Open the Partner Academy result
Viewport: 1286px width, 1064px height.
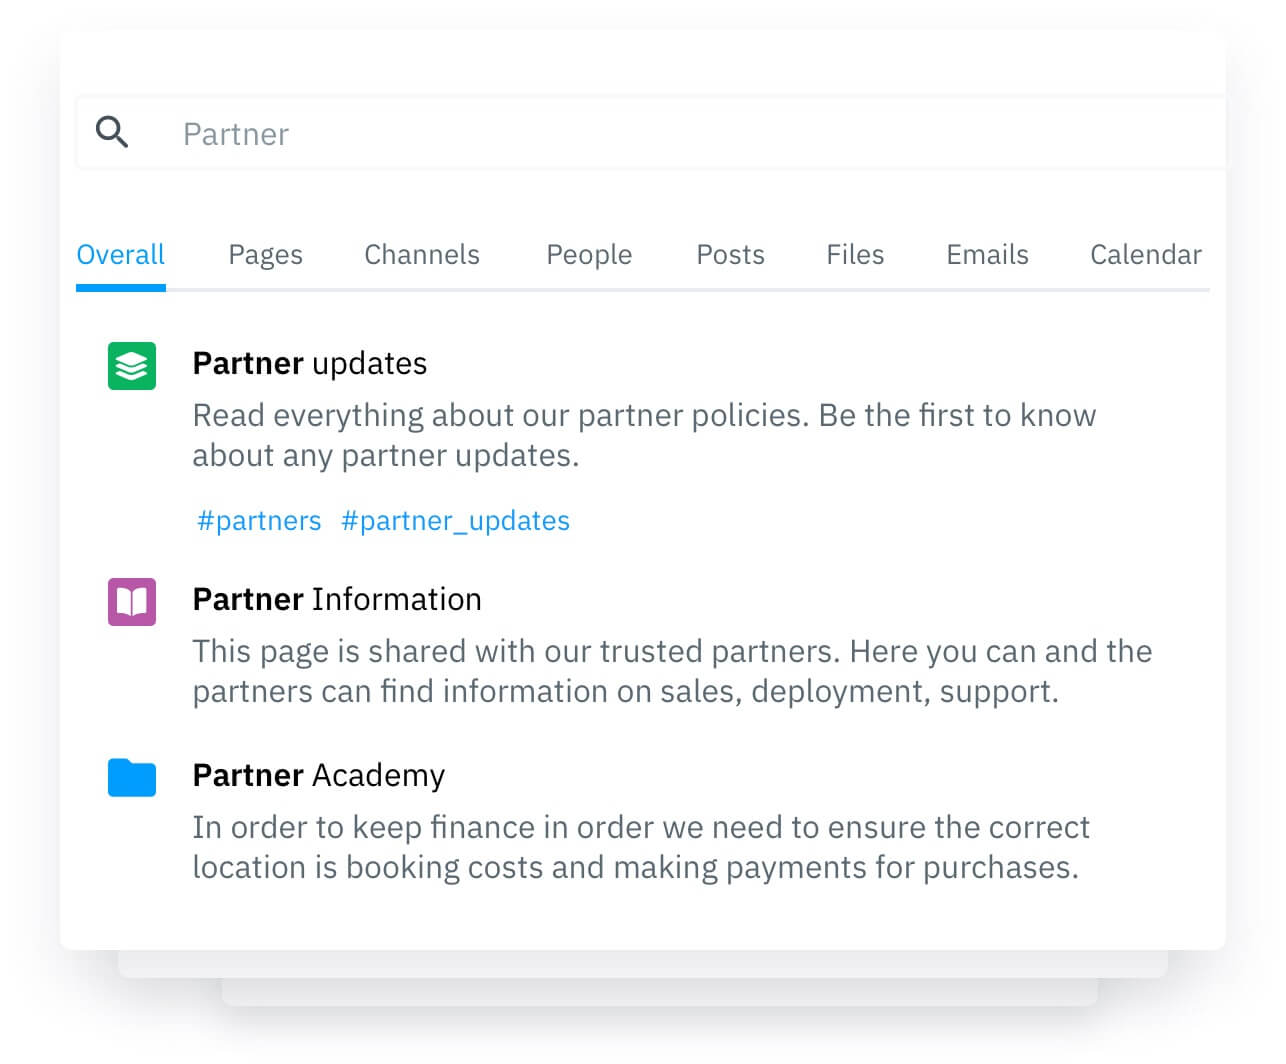[x=318, y=775]
